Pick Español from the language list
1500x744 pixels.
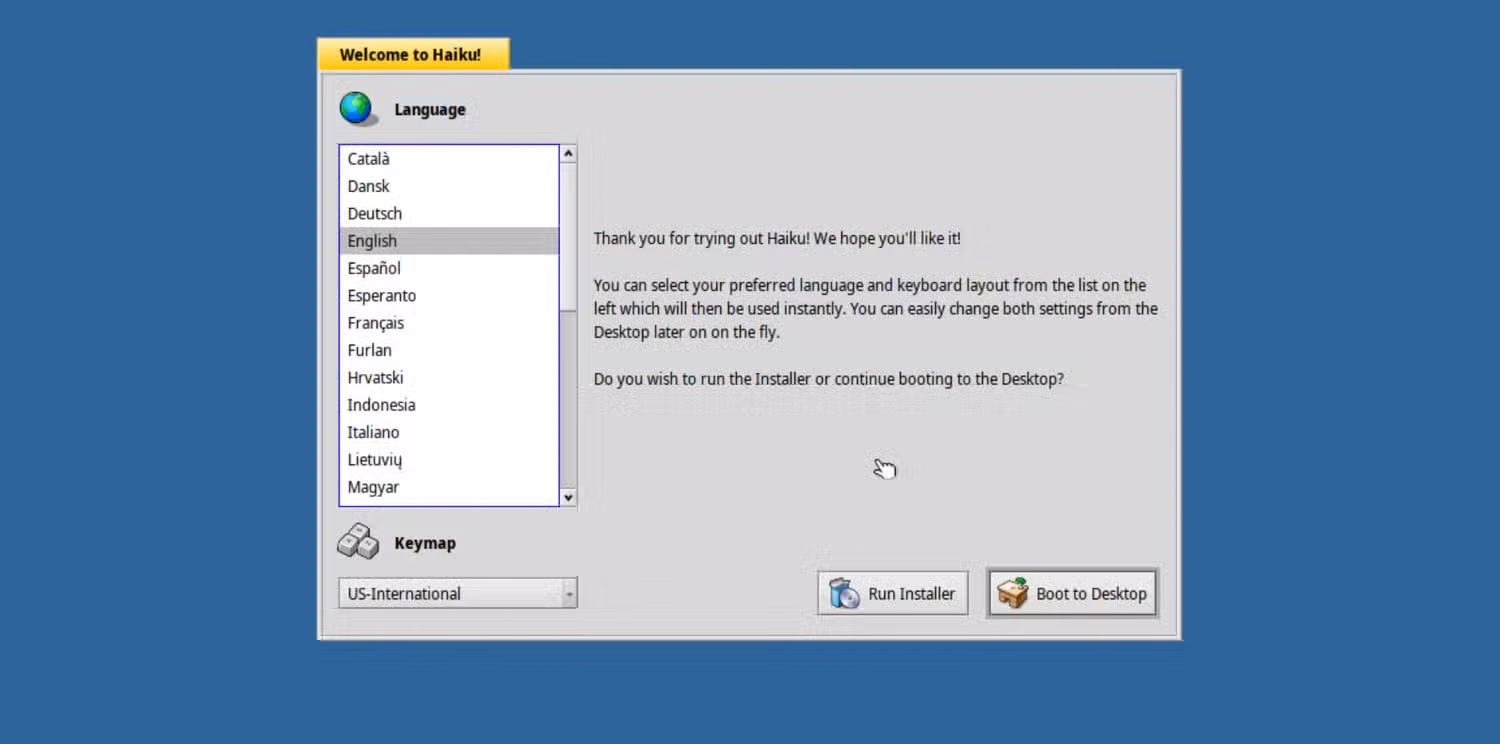tap(449, 268)
